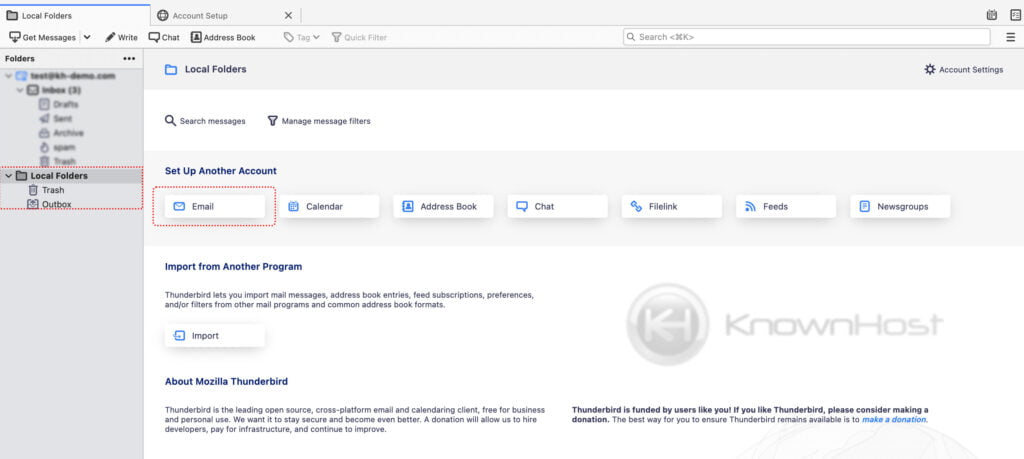The image size is (1024, 459).
Task: Toggle the Quick Filter bar
Action: click(x=359, y=37)
